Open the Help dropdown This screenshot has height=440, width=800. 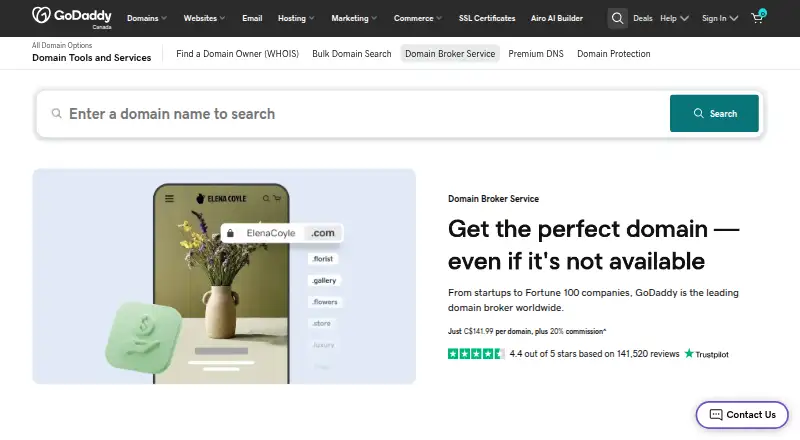(x=674, y=18)
